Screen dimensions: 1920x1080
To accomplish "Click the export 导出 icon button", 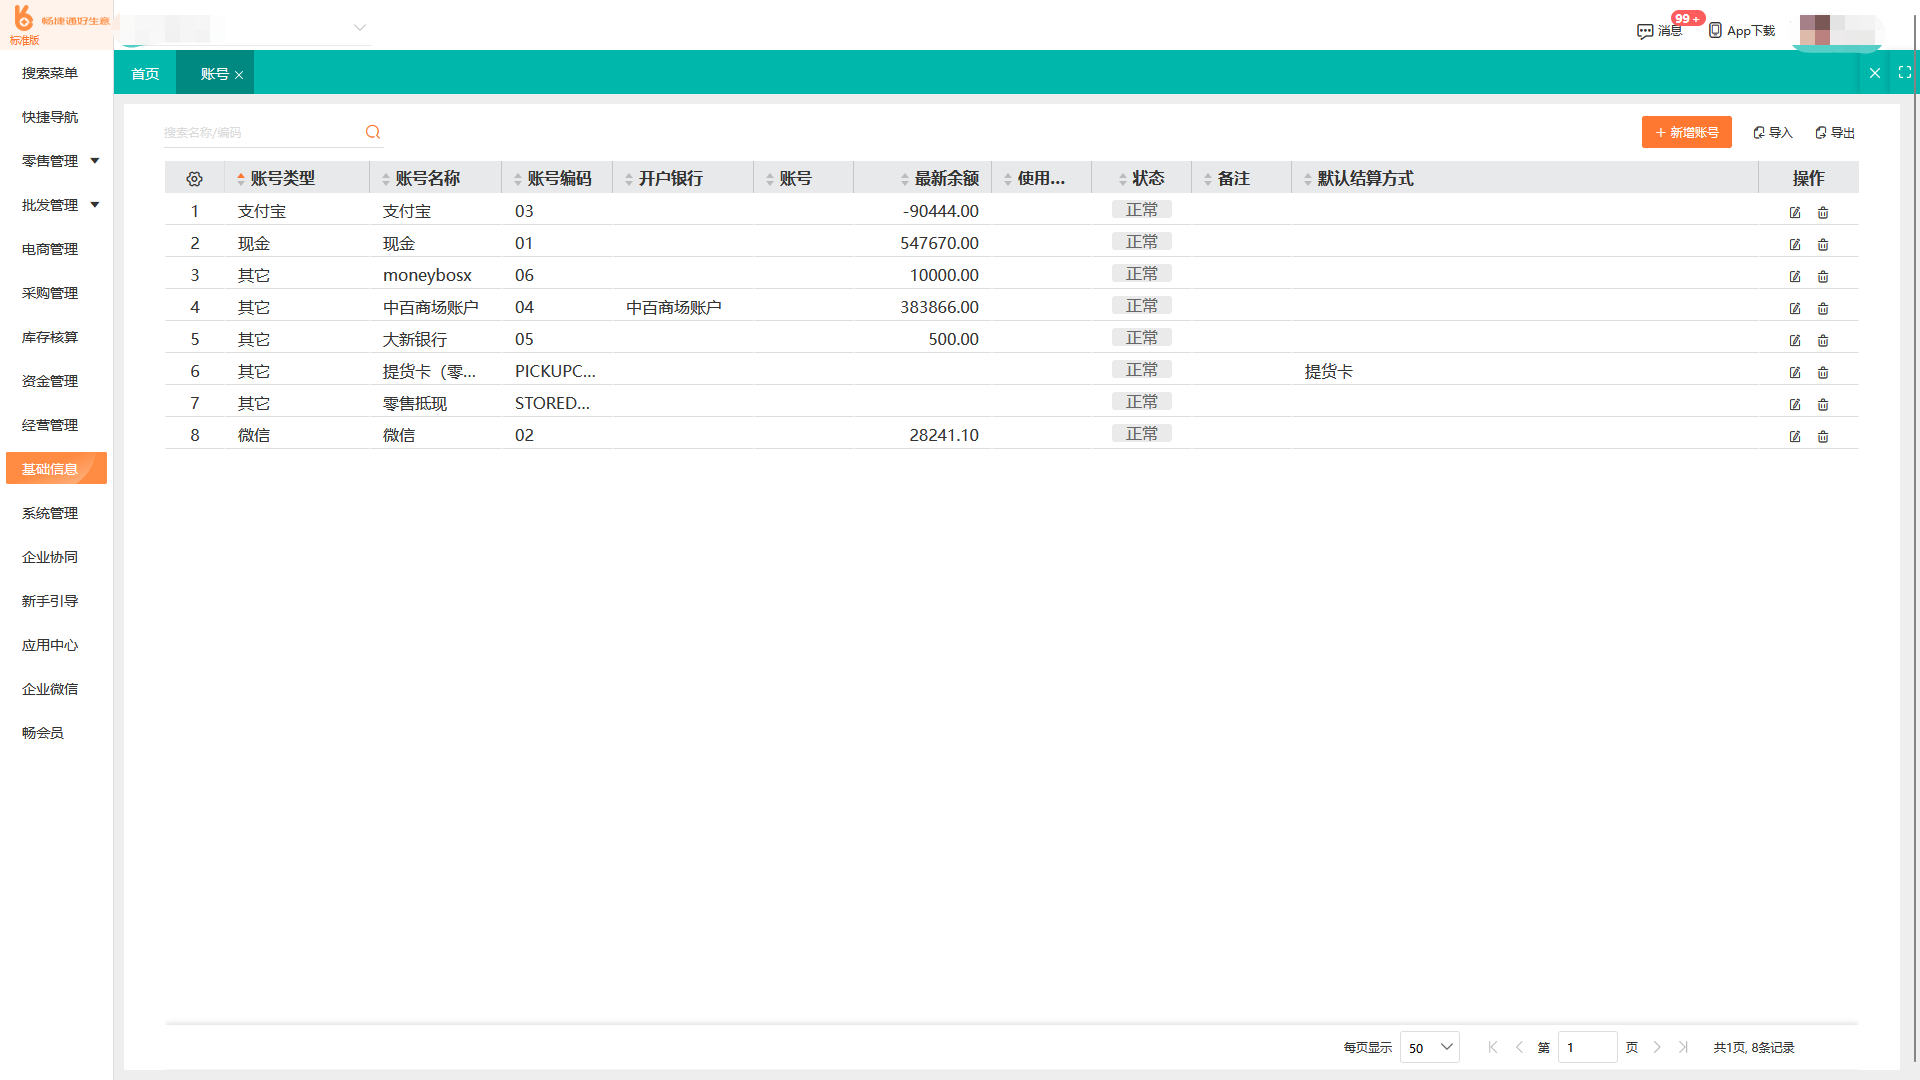I will 1834,132.
